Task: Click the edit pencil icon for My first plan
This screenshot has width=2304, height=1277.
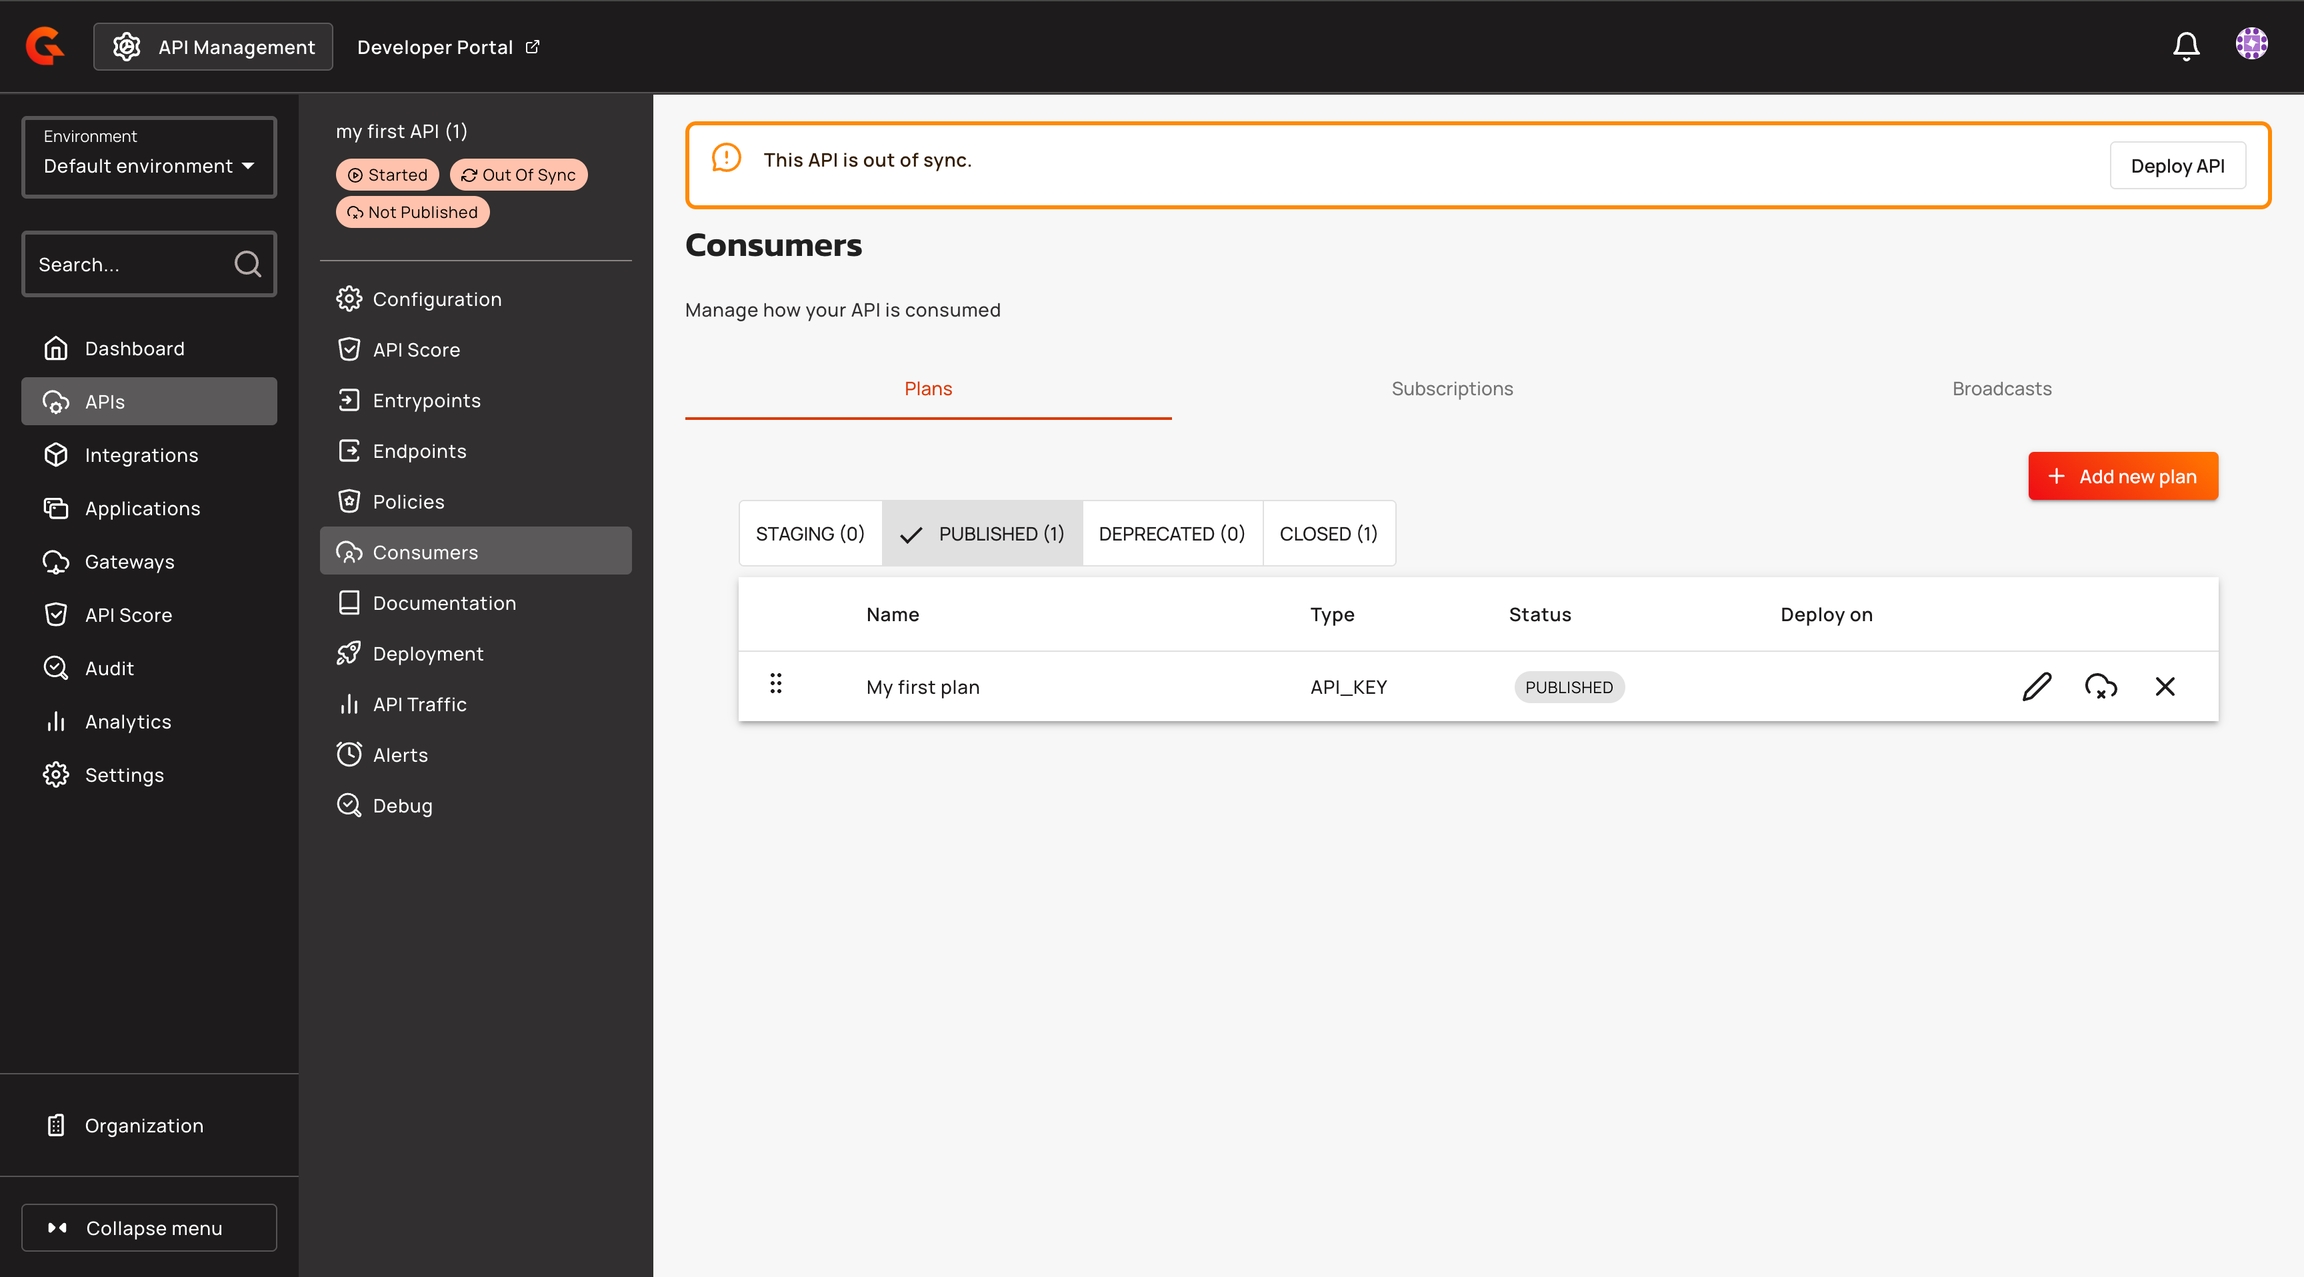Action: coord(2036,687)
